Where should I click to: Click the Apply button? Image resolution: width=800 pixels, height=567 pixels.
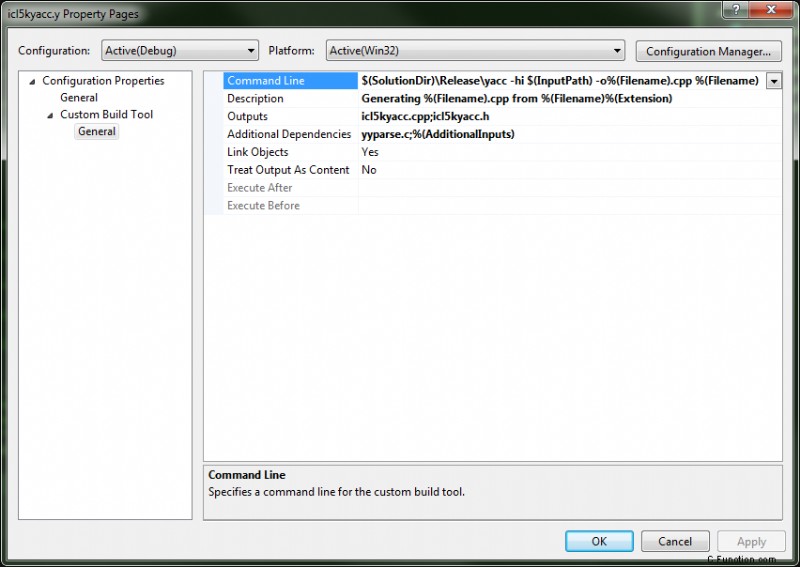tap(751, 541)
